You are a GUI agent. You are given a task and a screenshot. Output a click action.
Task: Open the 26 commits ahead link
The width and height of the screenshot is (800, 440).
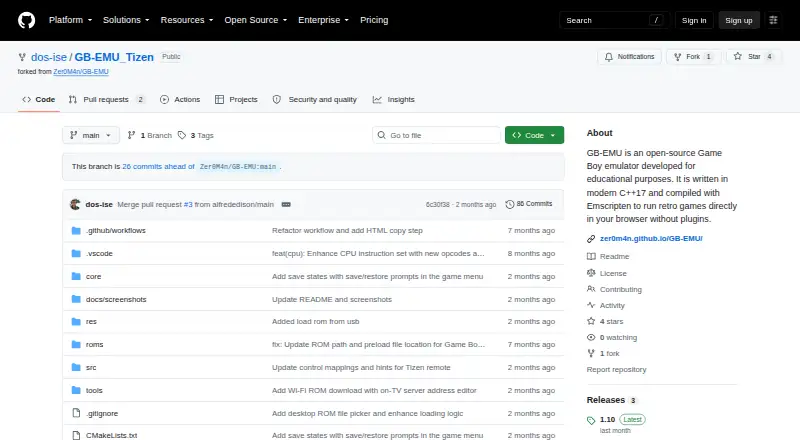click(x=158, y=166)
